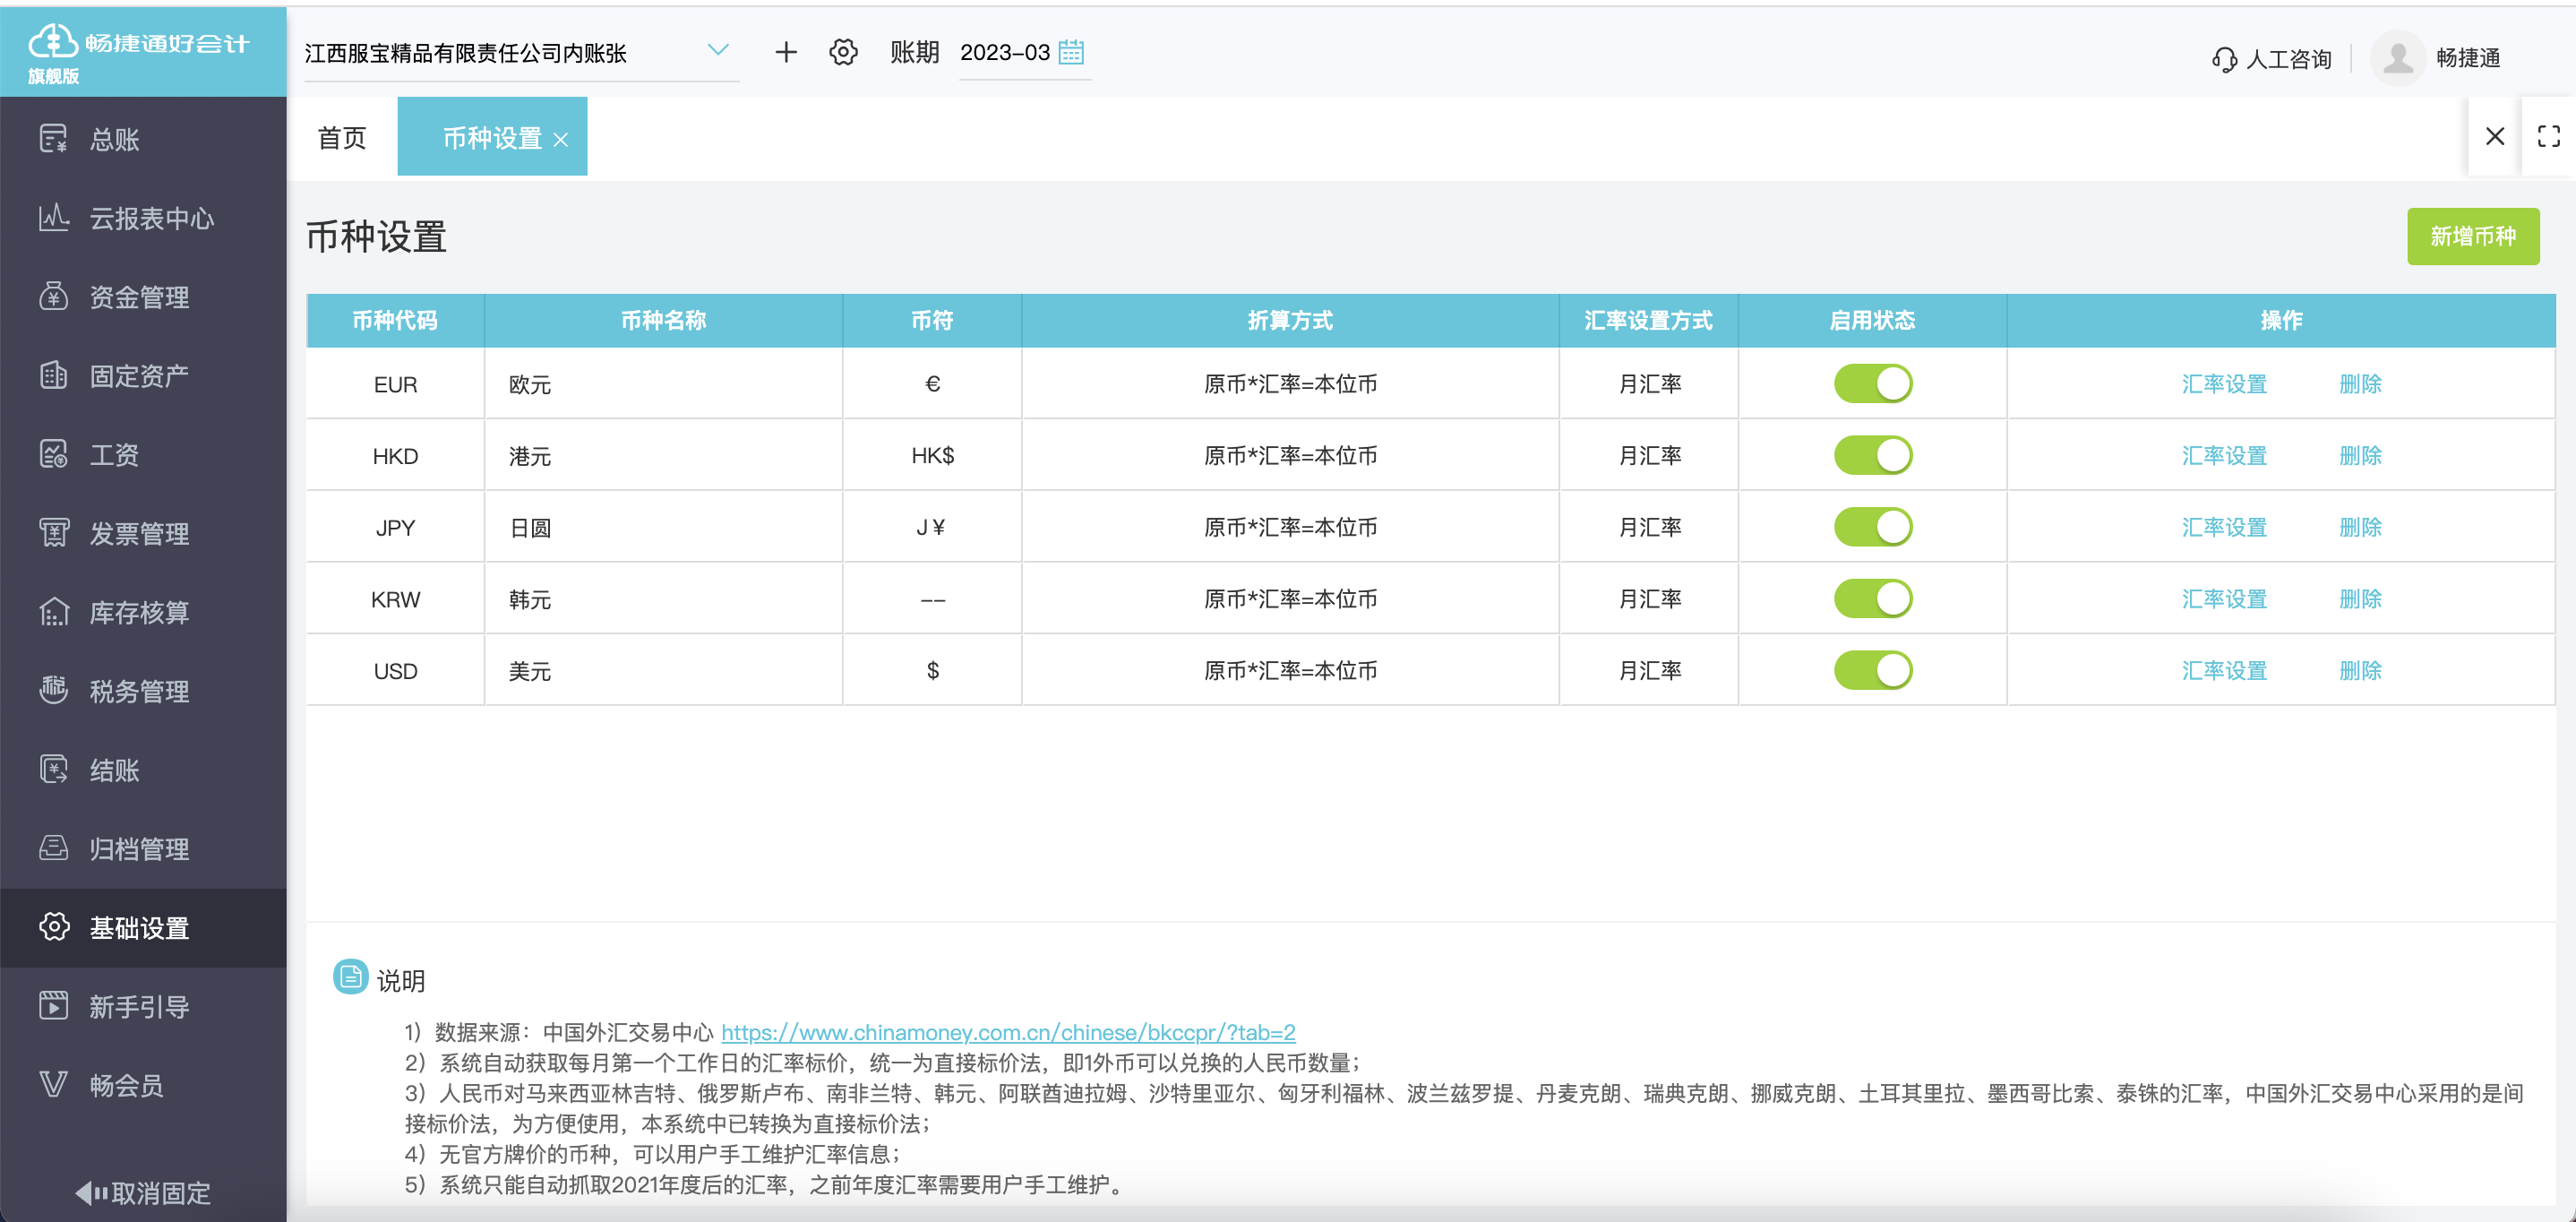This screenshot has height=1222, width=2576.
Task: Click 首页 tab
Action: [342, 138]
